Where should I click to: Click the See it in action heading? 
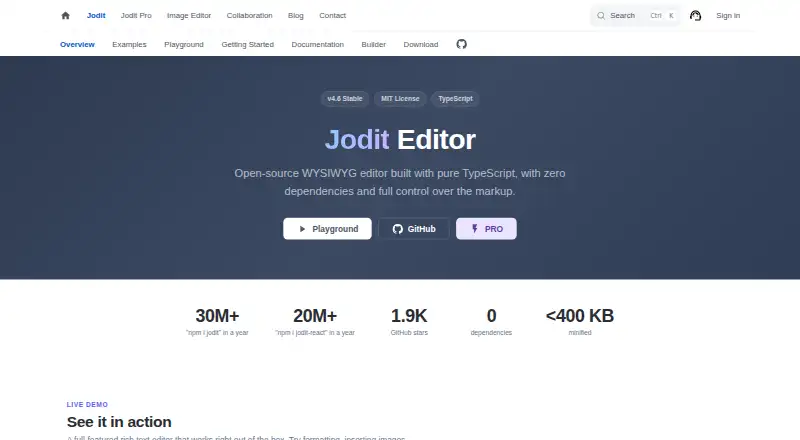click(119, 422)
